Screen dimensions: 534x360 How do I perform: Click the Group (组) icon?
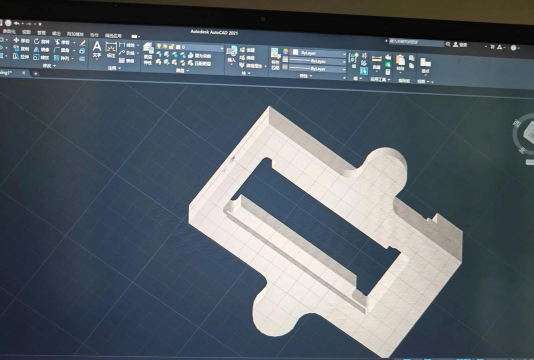[x=354, y=60]
